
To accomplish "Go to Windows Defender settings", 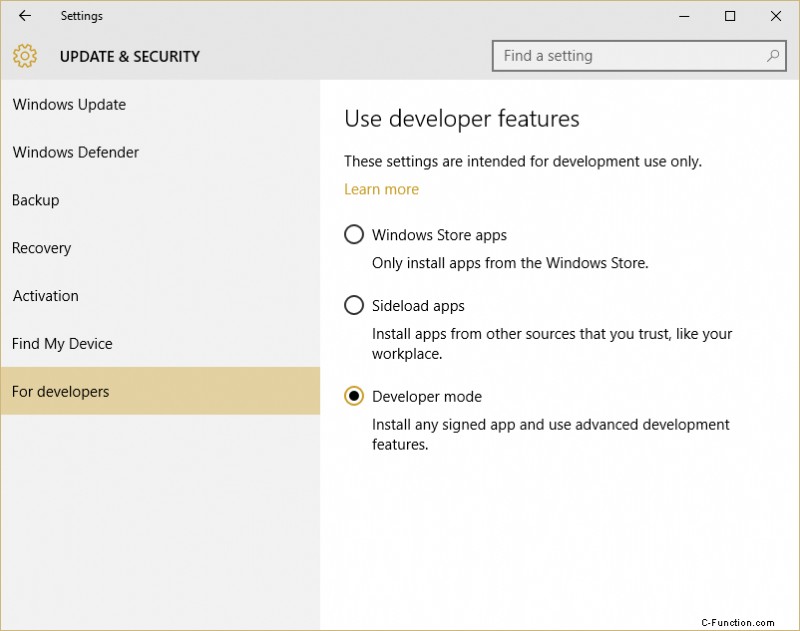I will (75, 152).
